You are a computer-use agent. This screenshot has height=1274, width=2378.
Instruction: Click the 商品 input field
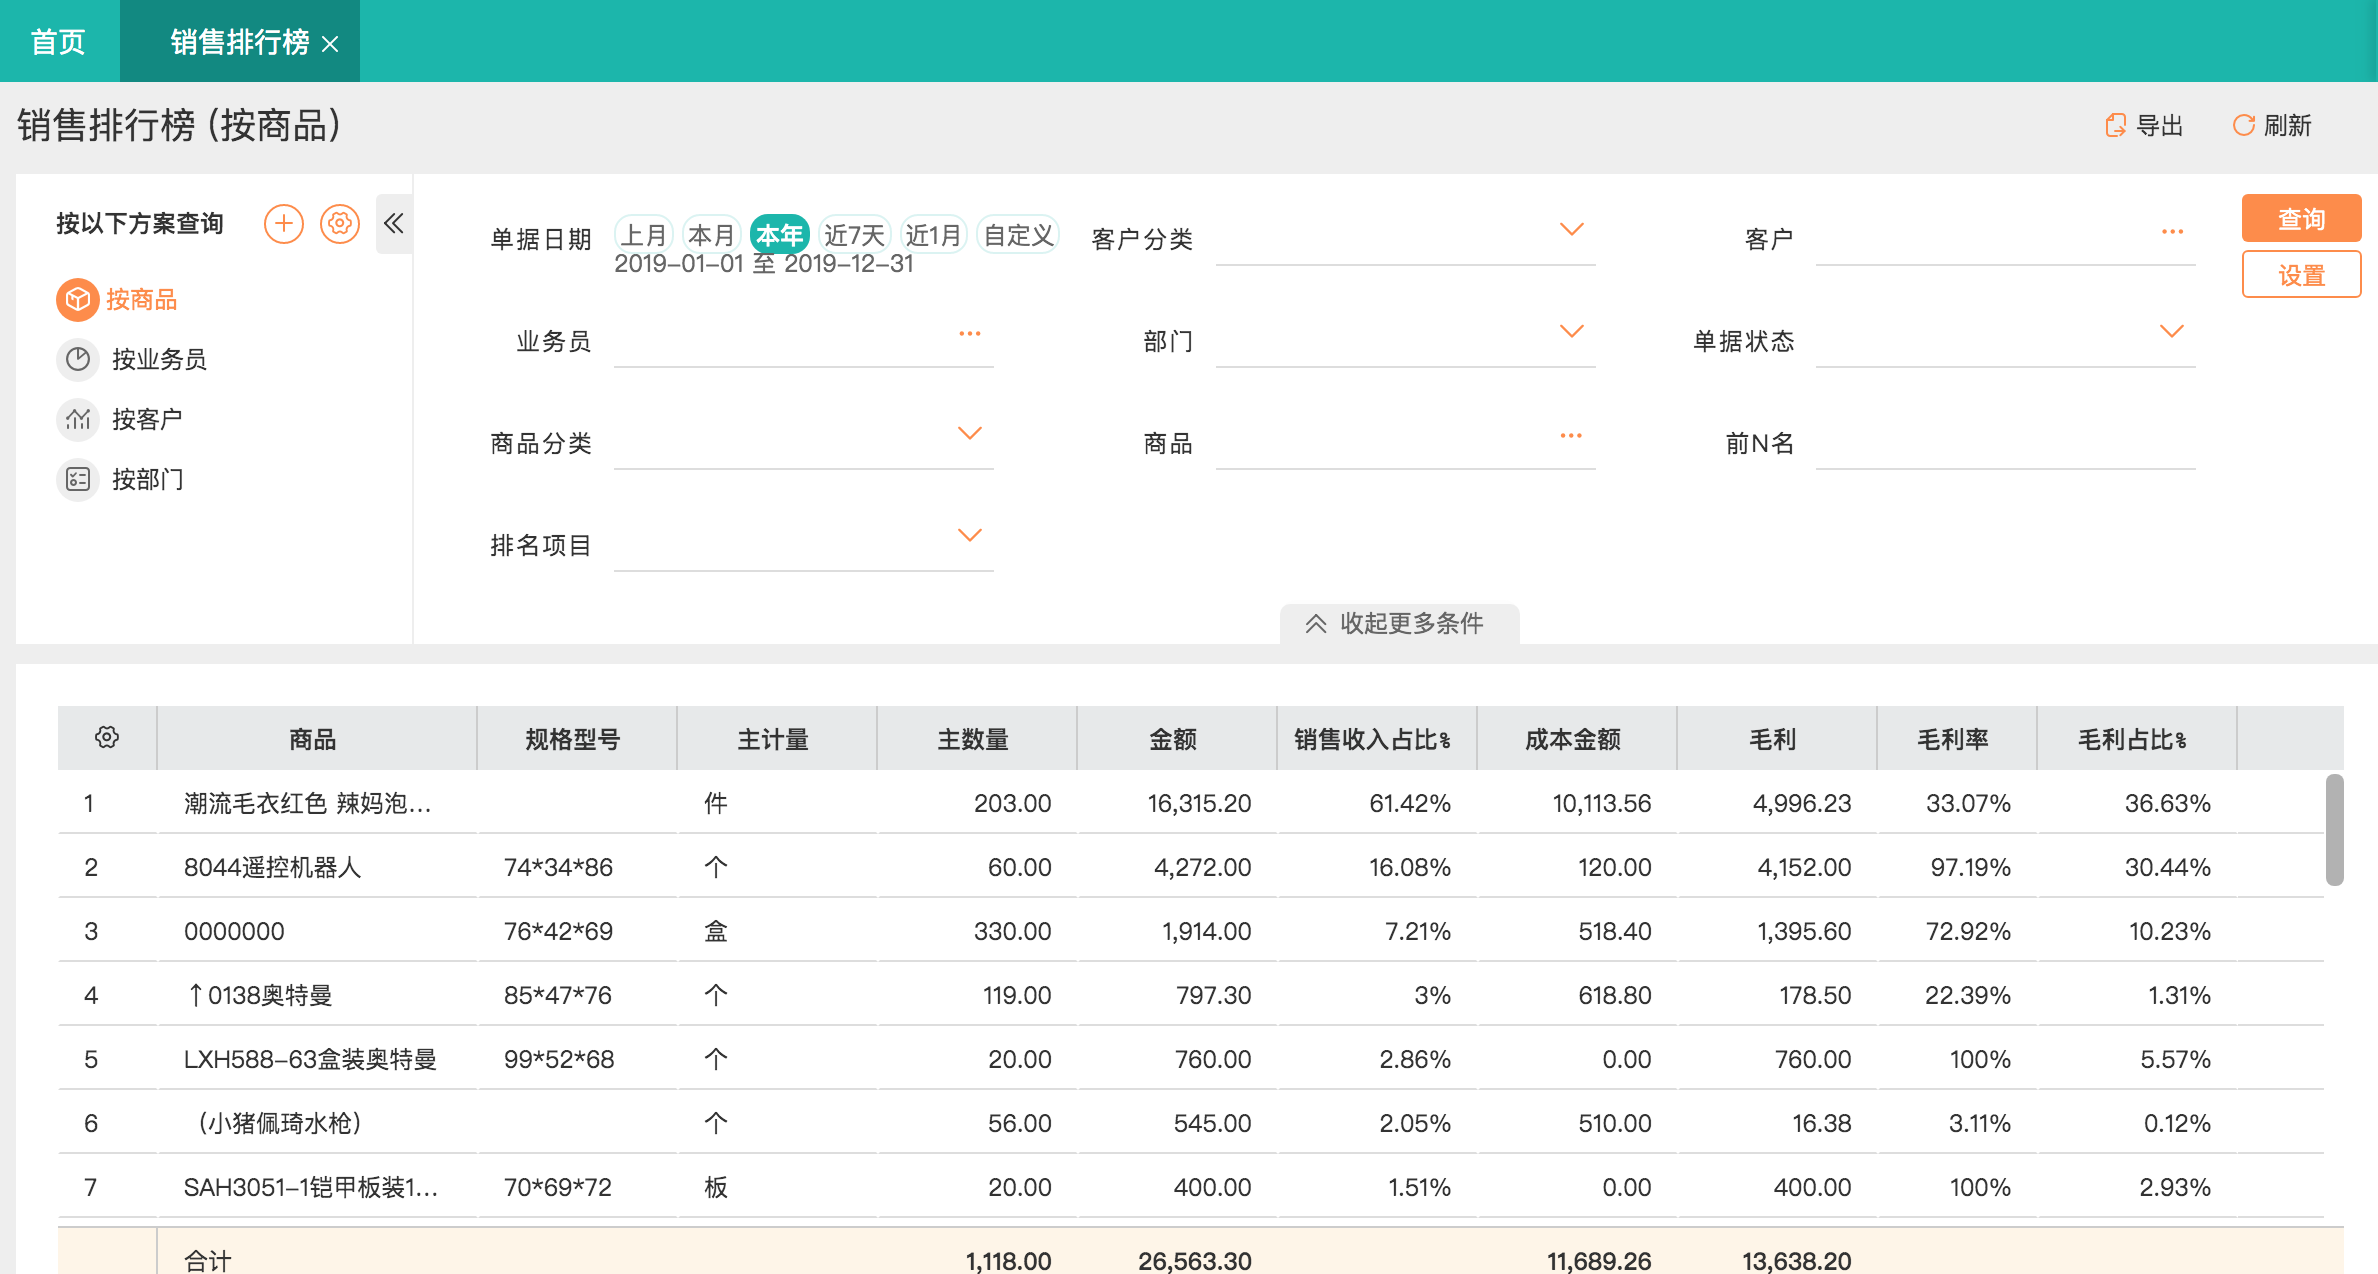[1382, 442]
